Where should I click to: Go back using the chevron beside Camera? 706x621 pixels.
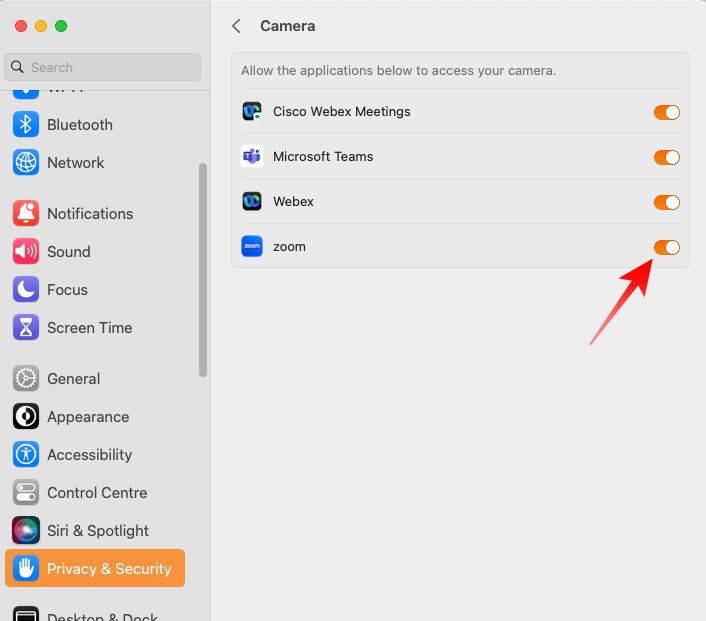(x=236, y=26)
